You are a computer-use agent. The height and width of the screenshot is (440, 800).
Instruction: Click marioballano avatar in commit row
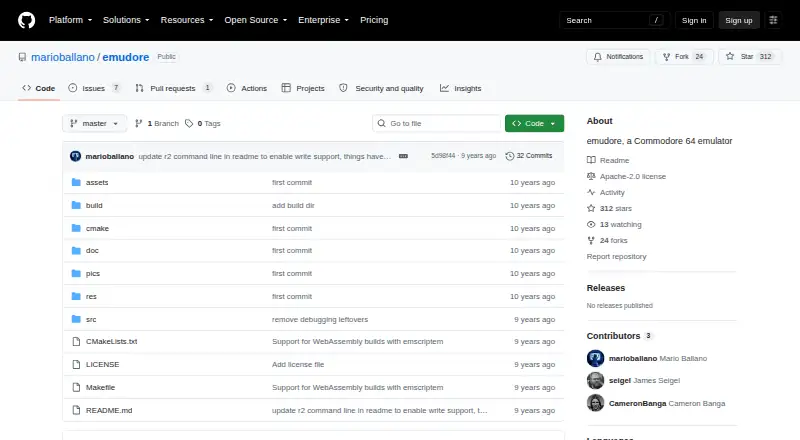pyautogui.click(x=76, y=156)
